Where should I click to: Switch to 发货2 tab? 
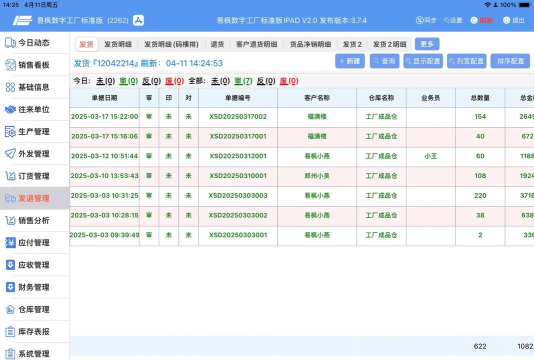pyautogui.click(x=352, y=44)
